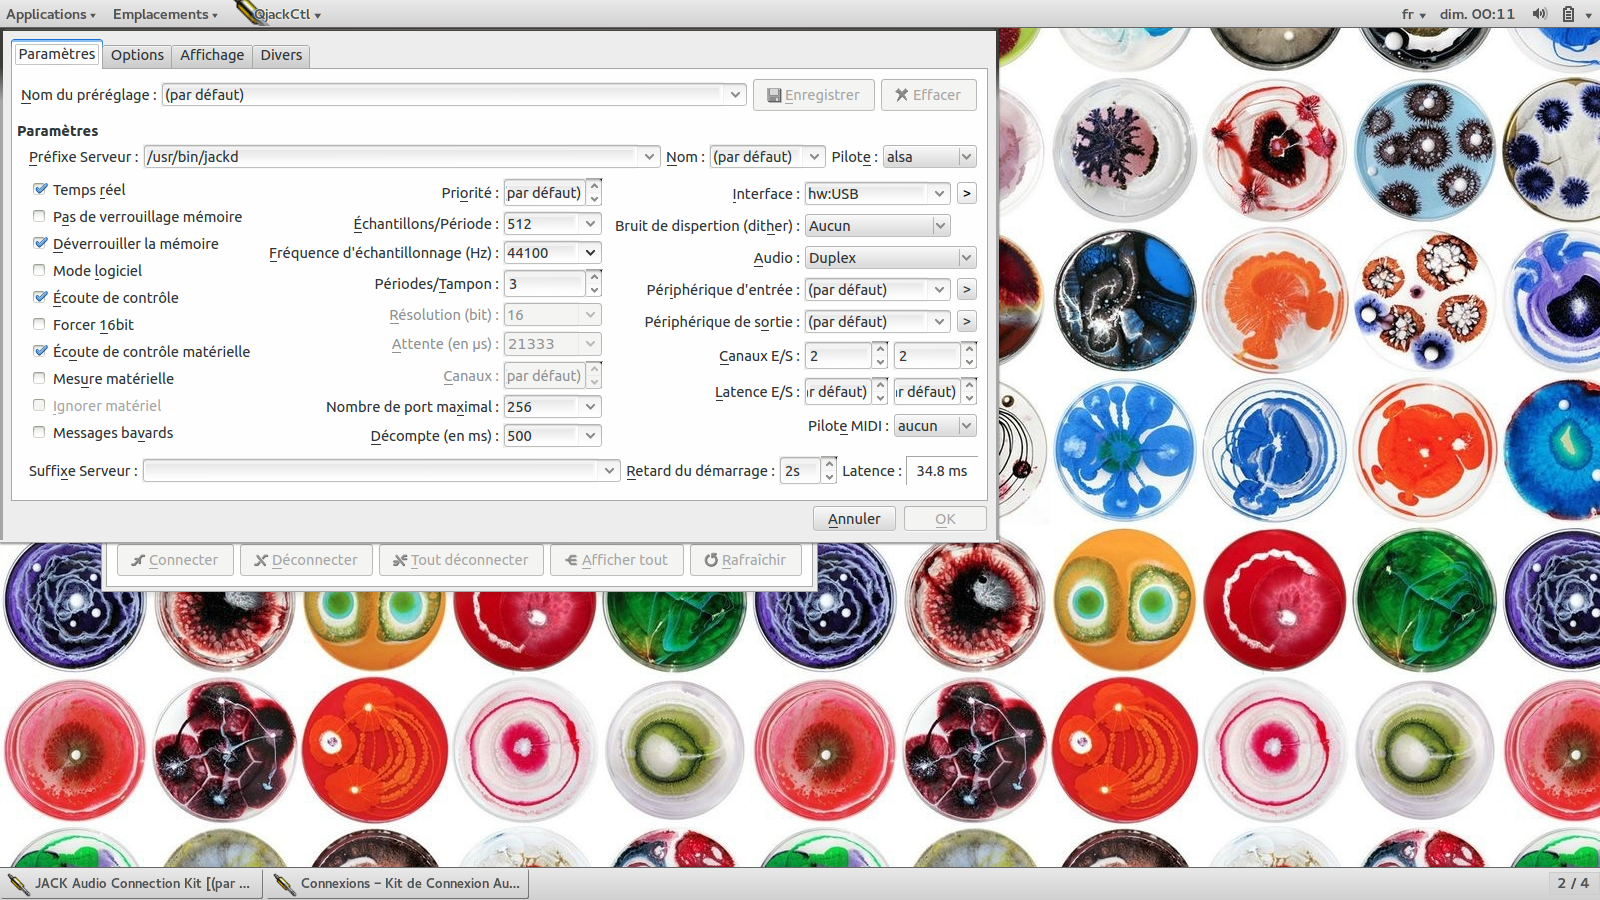Viewport: 1600px width, 900px height.
Task: Expand the Pilote alsa dropdown
Action: [x=929, y=157]
